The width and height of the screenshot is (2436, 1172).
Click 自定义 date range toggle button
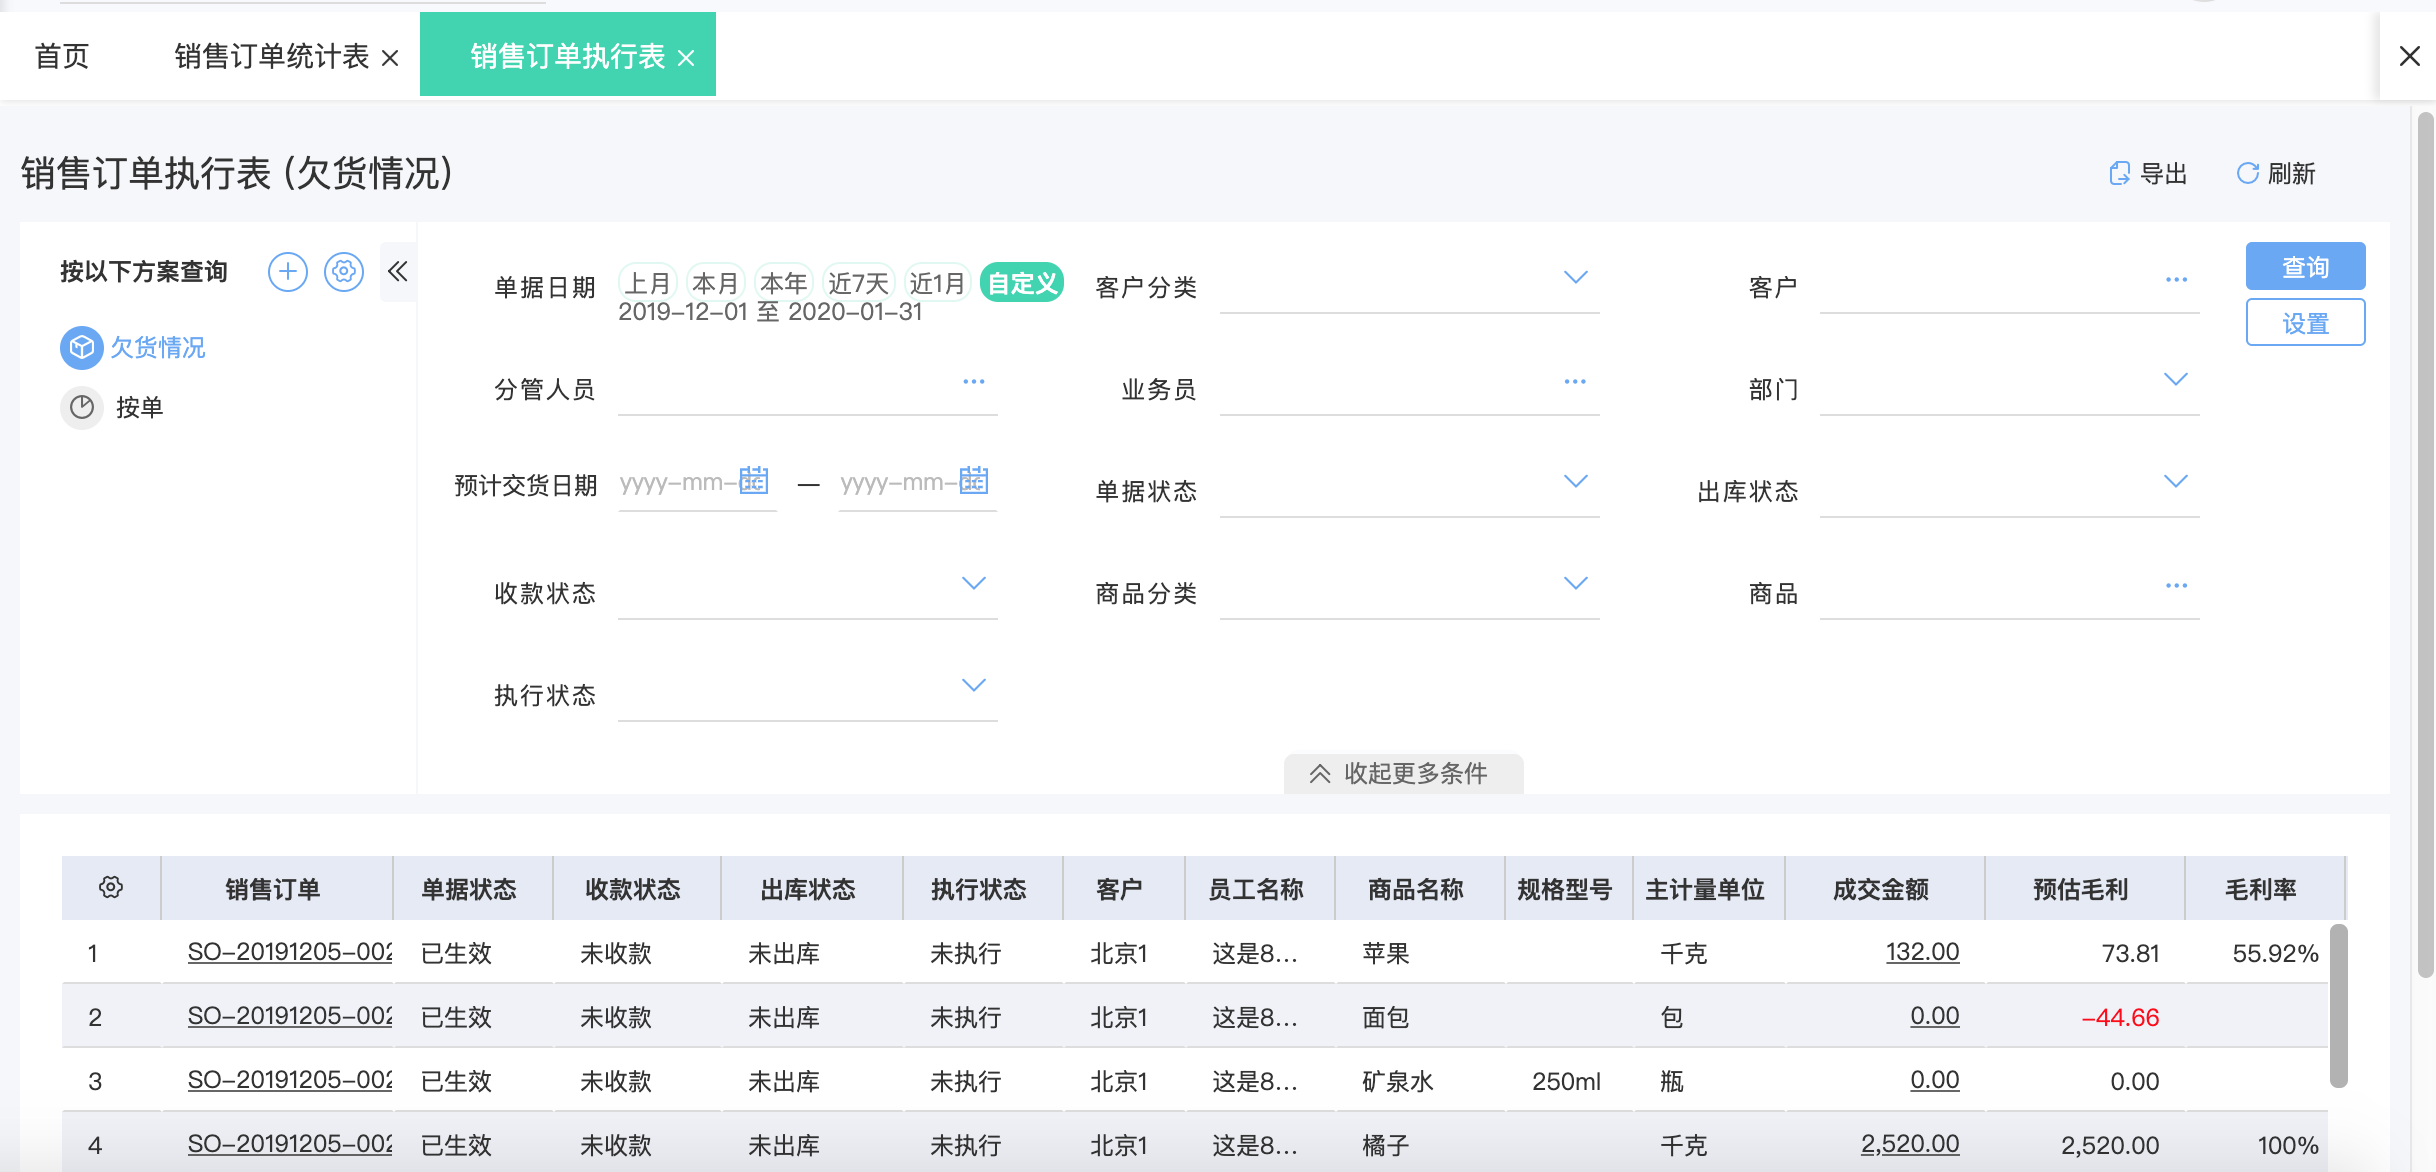click(1019, 280)
